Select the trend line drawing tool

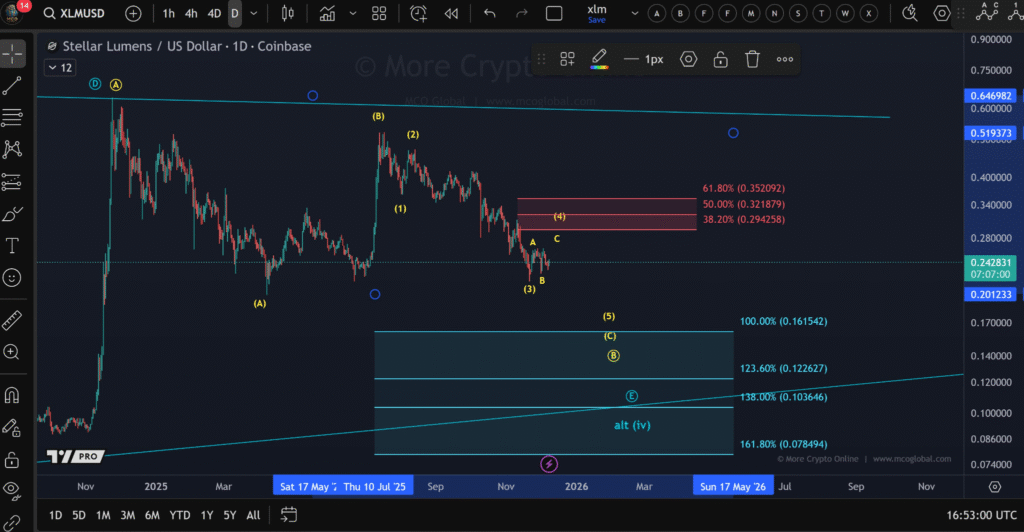(13, 85)
